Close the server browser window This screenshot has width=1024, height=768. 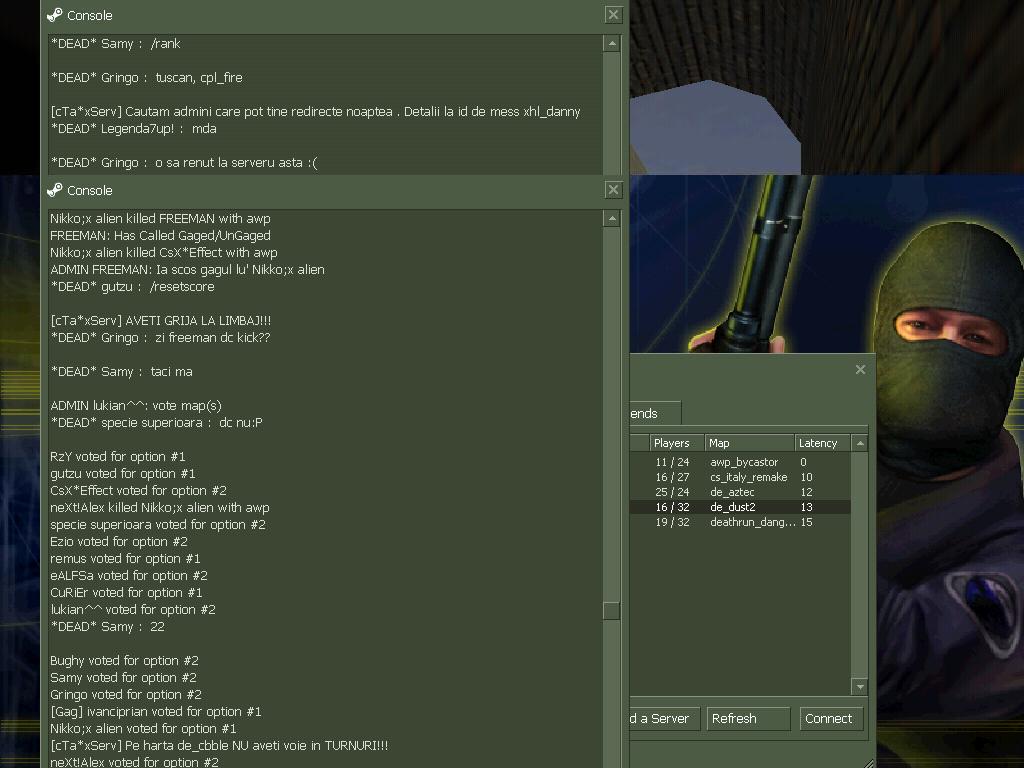(x=860, y=370)
